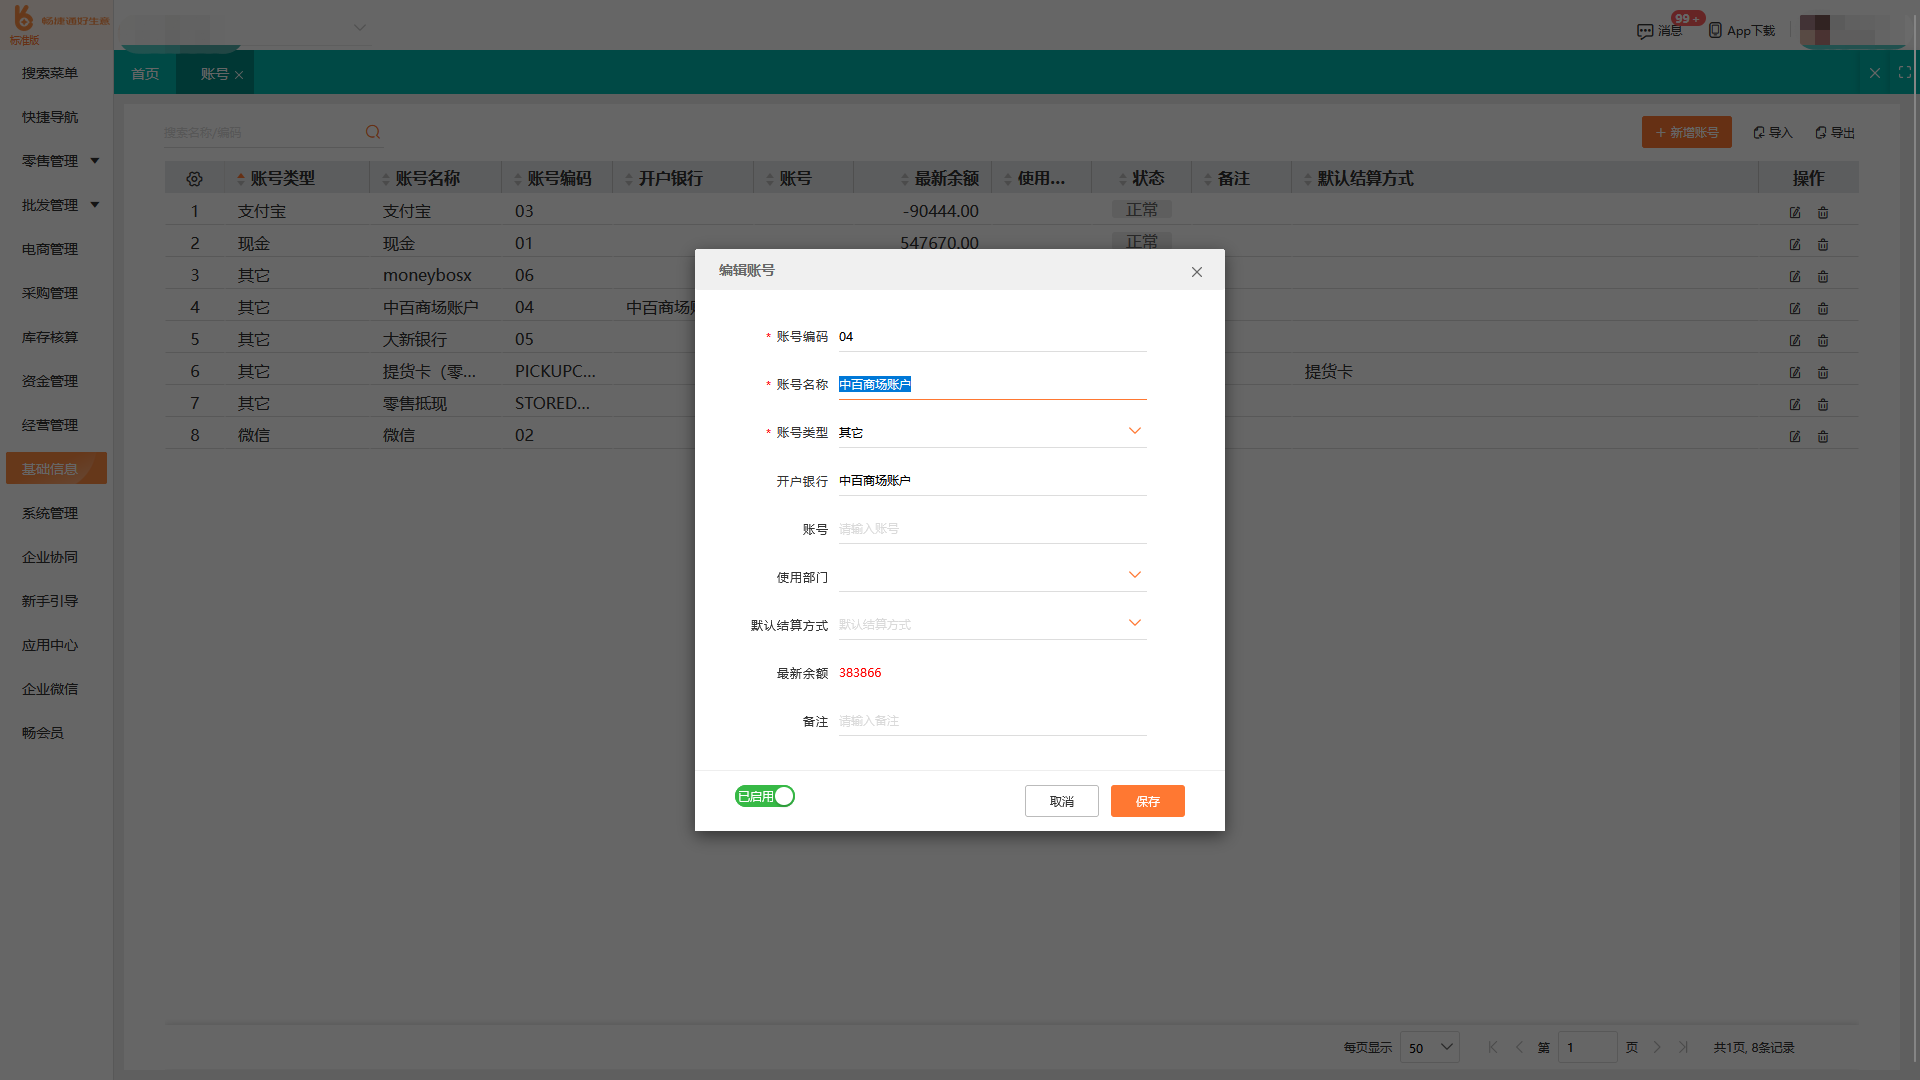Click the edit icon for row 5
This screenshot has width=1920, height=1080.
[x=1795, y=340]
